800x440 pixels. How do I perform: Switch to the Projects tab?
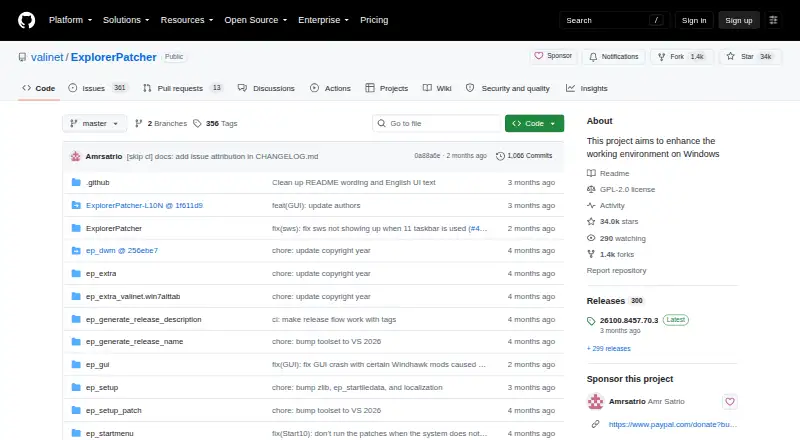point(387,88)
